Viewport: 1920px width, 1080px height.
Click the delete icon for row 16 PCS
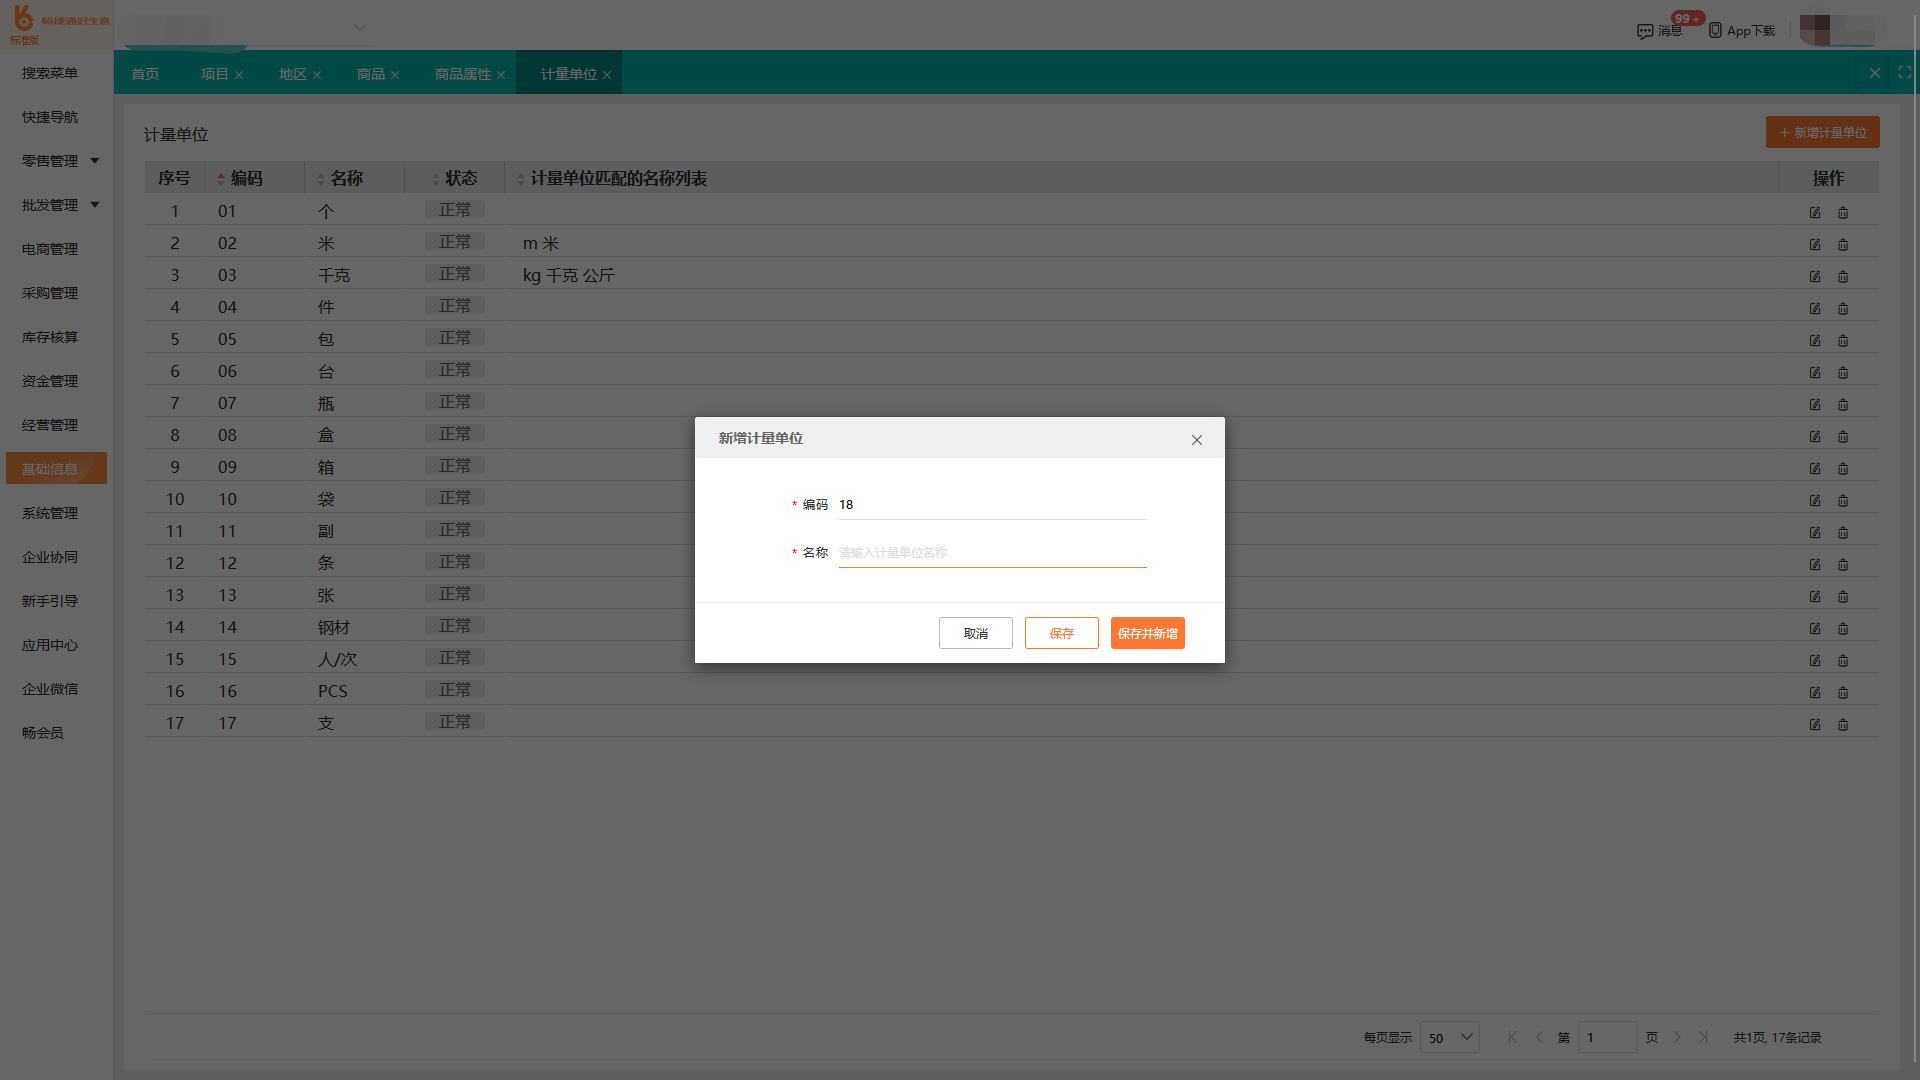[1844, 691]
